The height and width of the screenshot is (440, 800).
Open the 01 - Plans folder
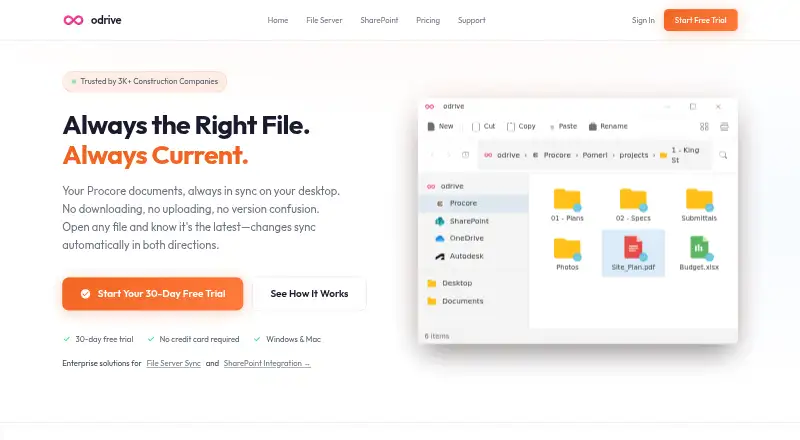tap(567, 205)
